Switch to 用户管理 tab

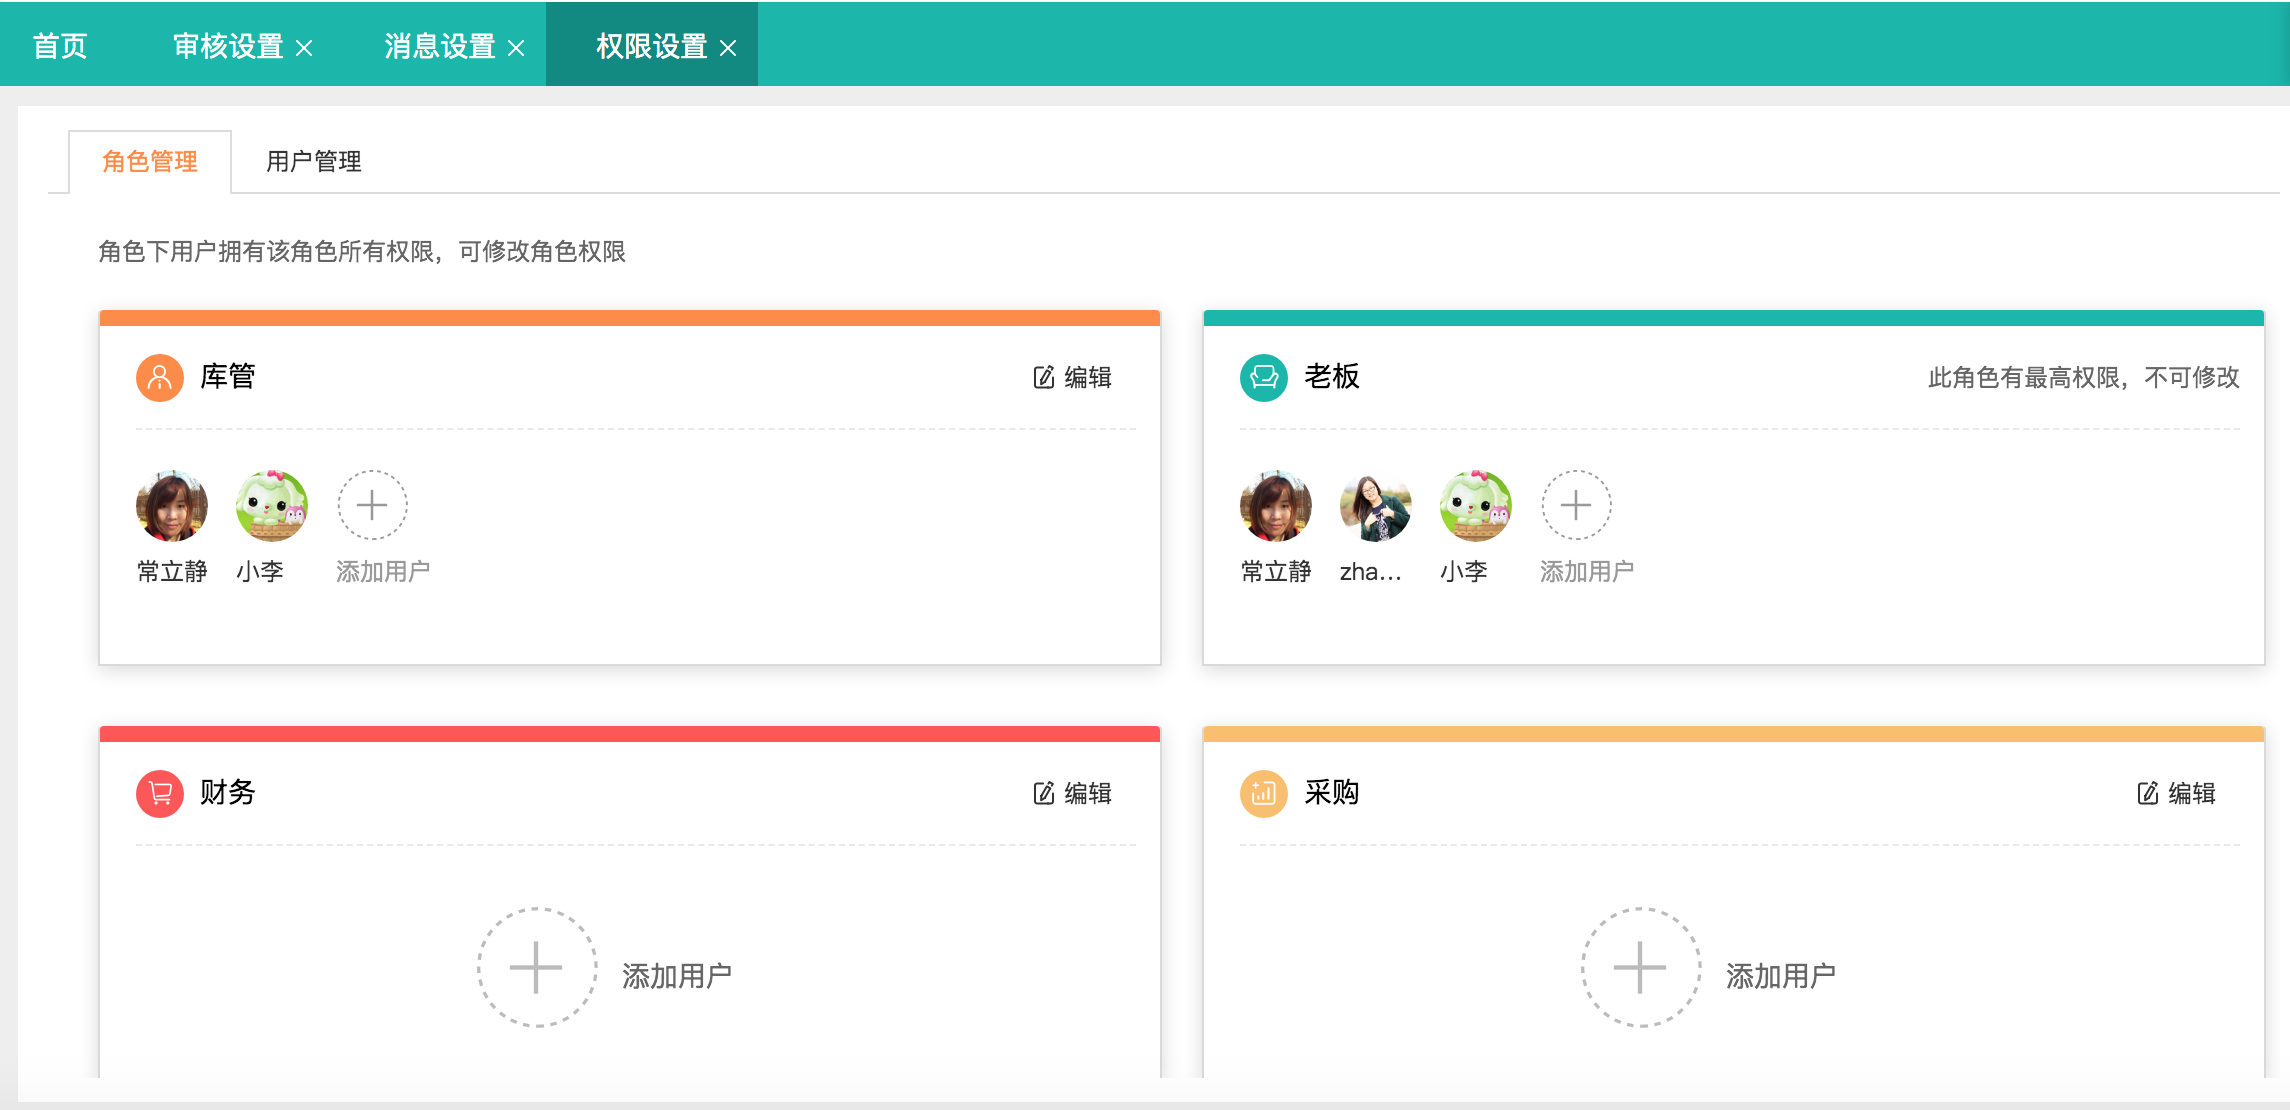click(x=314, y=162)
